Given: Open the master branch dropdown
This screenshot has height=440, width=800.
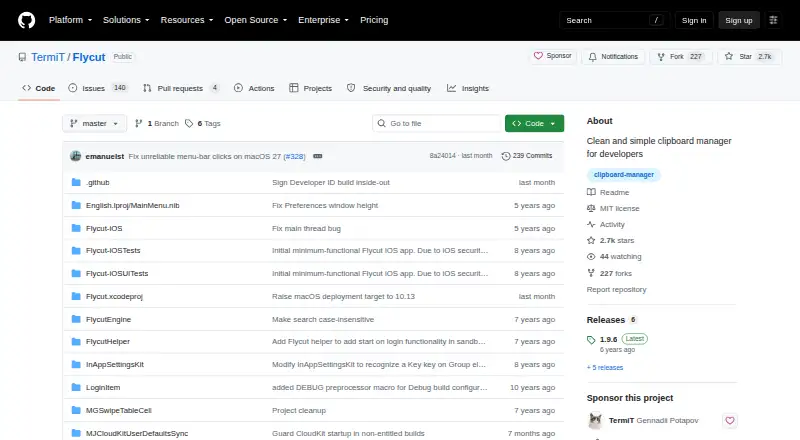Looking at the screenshot, I should (x=94, y=124).
